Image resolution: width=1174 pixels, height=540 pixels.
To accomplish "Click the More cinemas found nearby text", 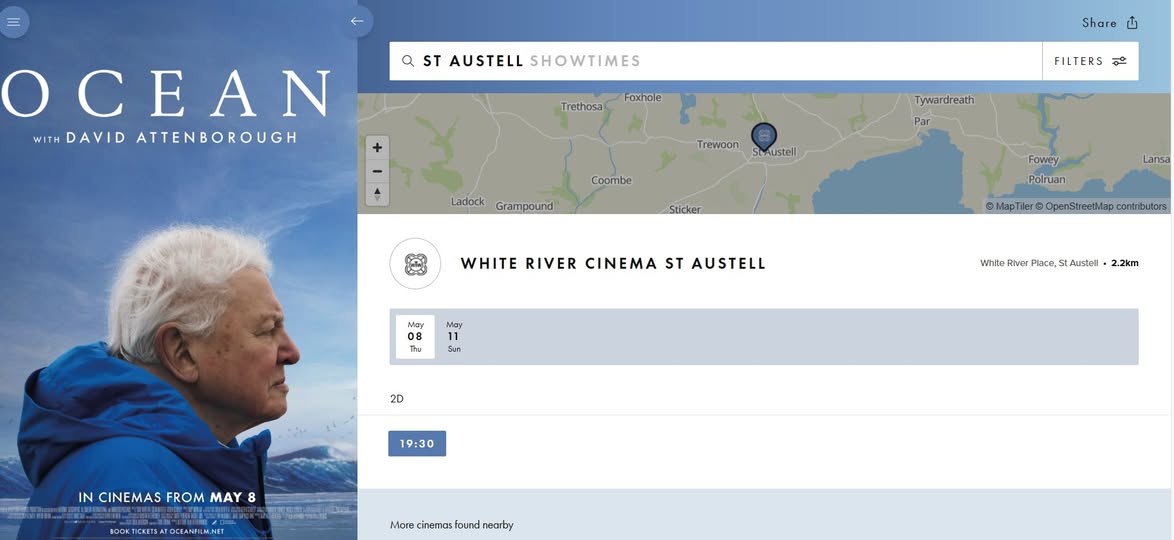I will 451,525.
